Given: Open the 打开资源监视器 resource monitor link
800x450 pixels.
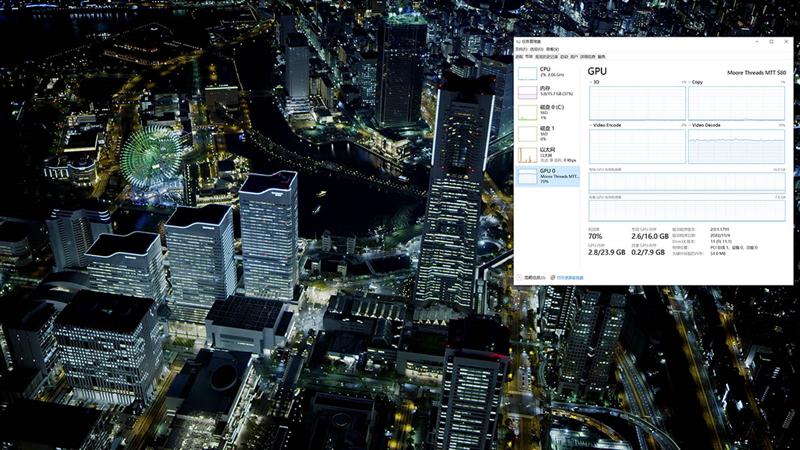Looking at the screenshot, I should [574, 277].
